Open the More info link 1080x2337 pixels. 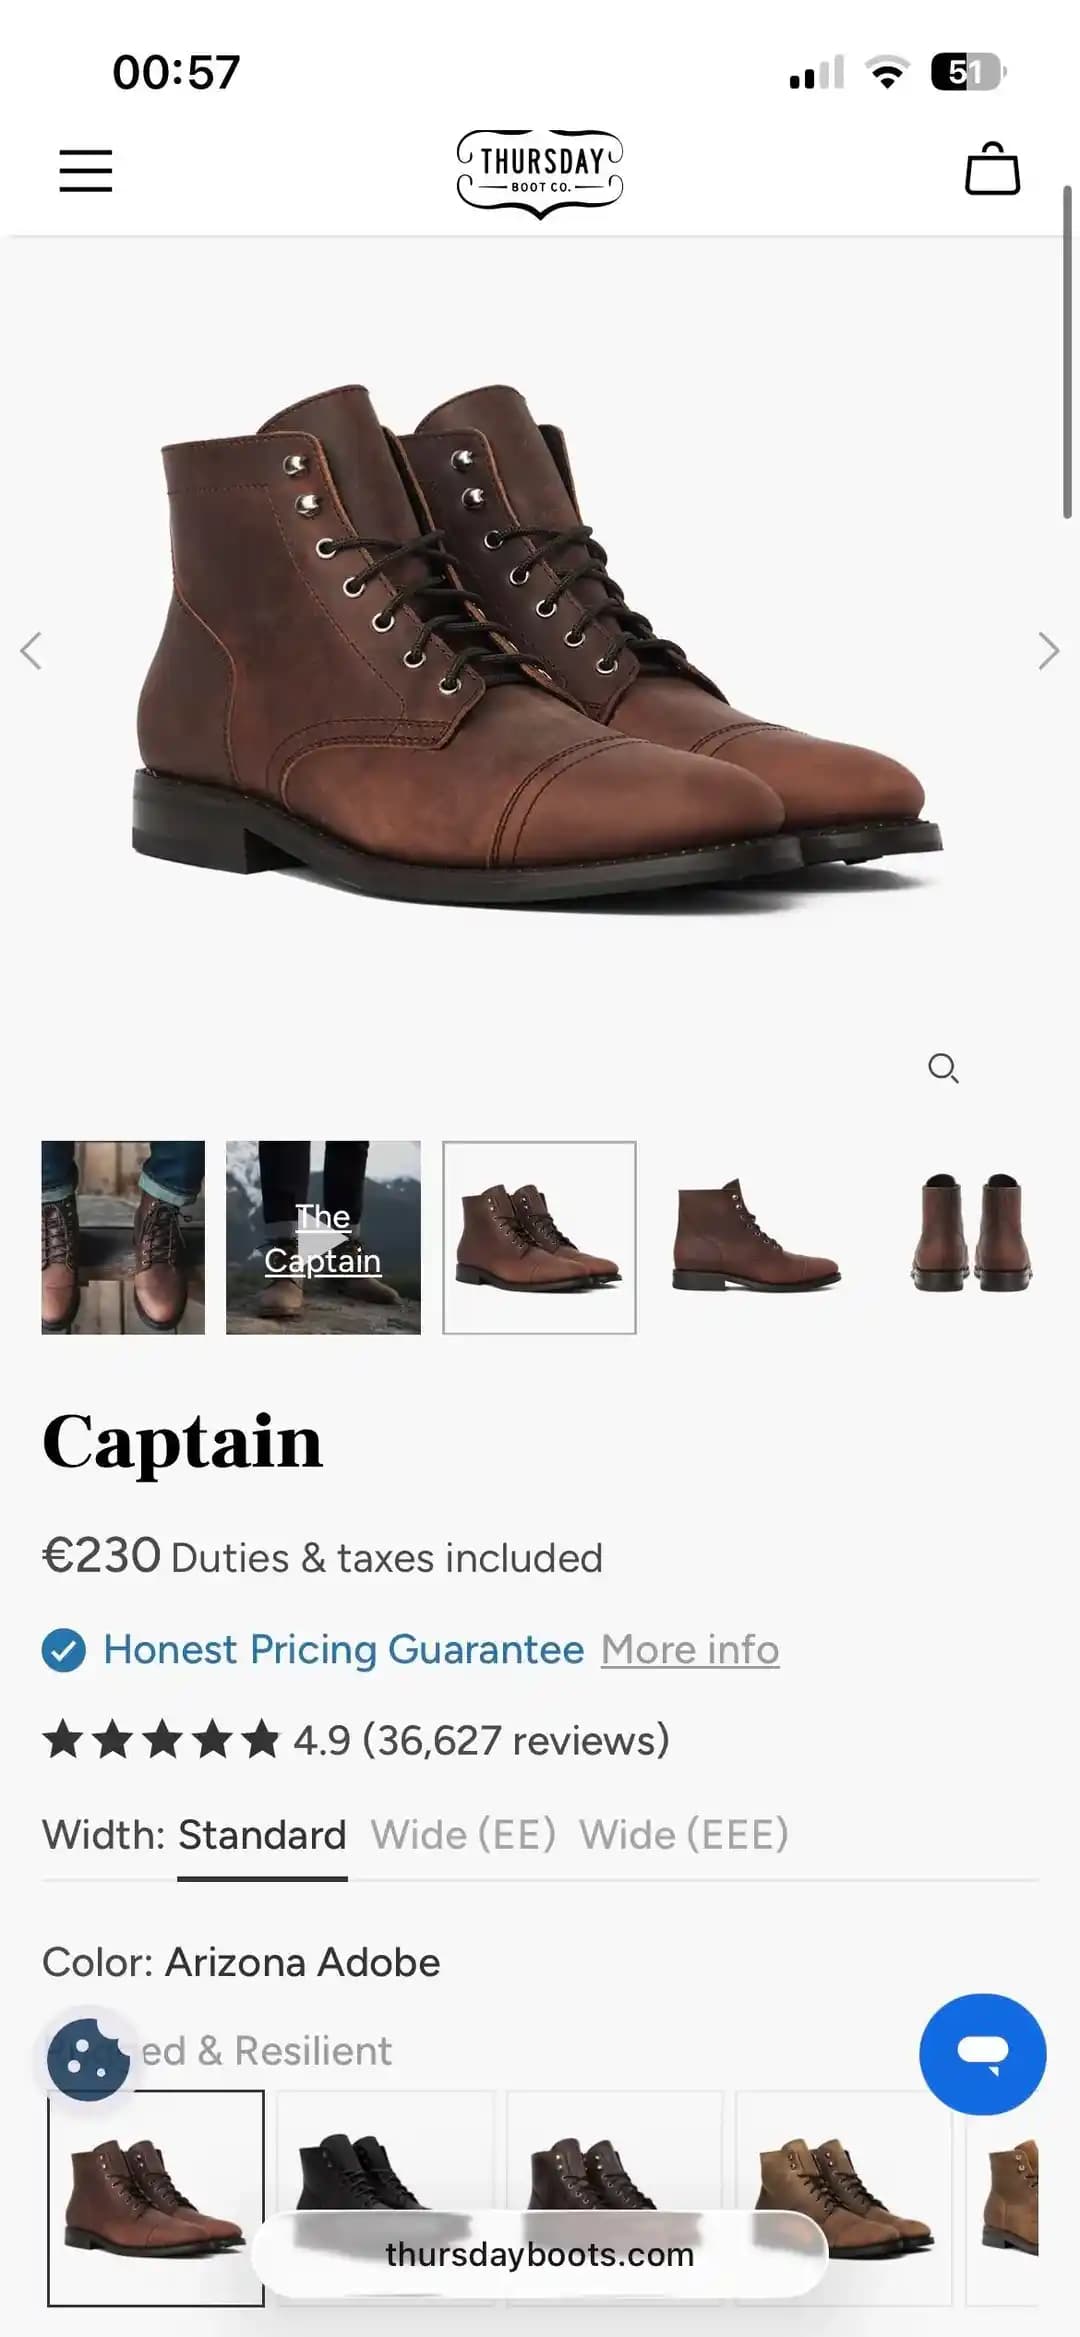[x=689, y=1649]
